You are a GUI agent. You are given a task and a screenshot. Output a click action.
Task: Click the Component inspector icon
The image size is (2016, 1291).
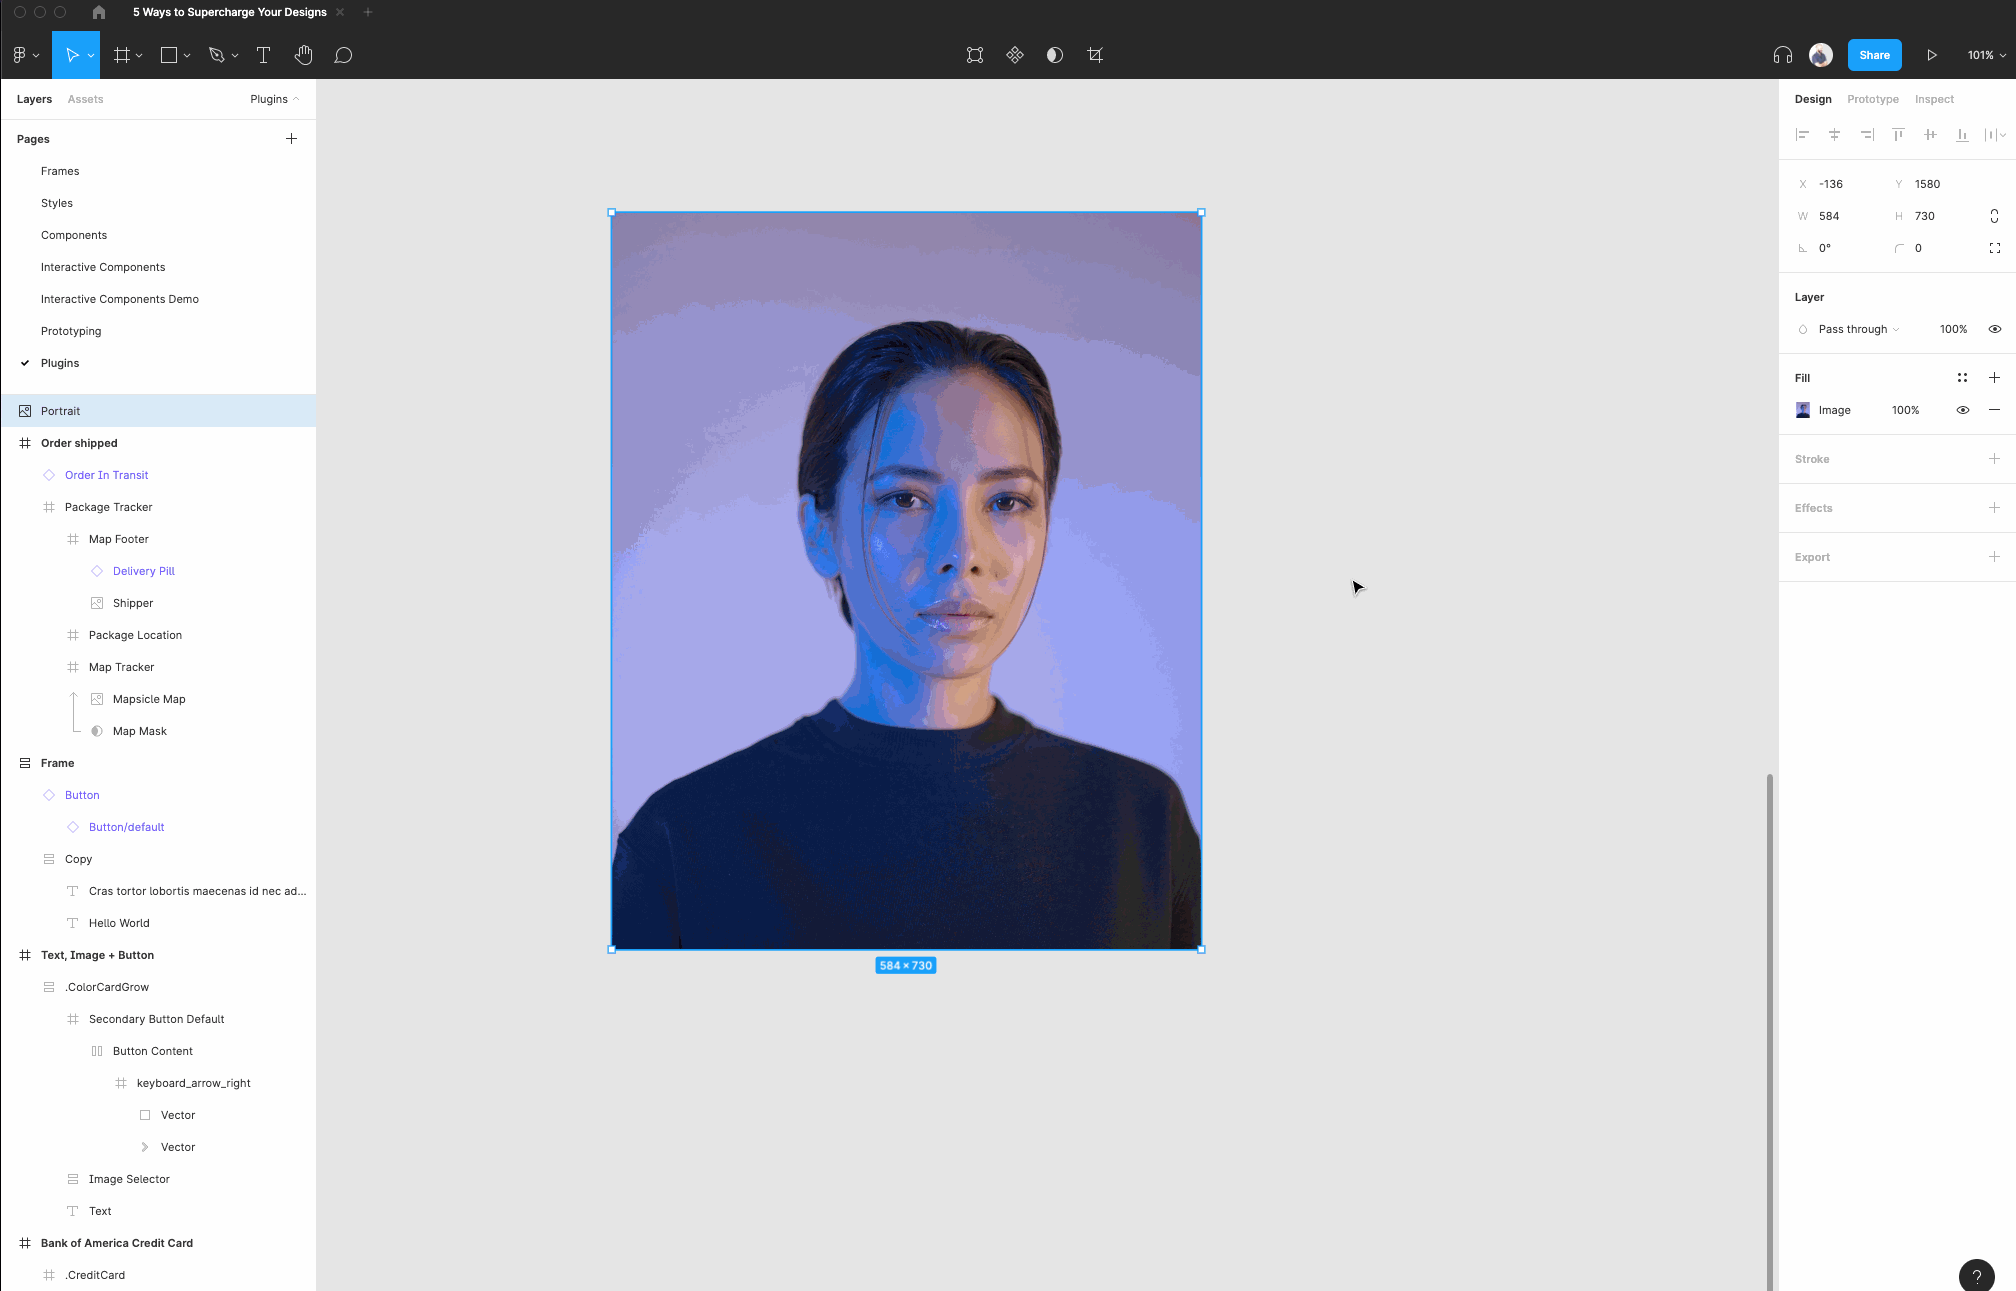(1015, 54)
